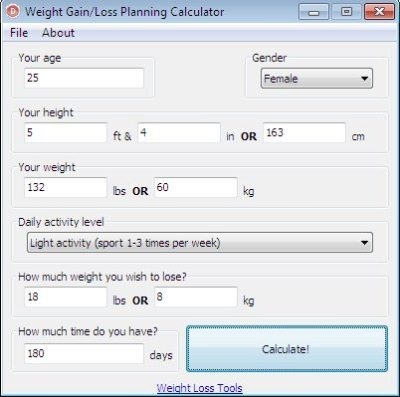Viewport: 400px width, 397px height.
Task: Expand the Gender dropdown arrow
Action: coord(364,79)
